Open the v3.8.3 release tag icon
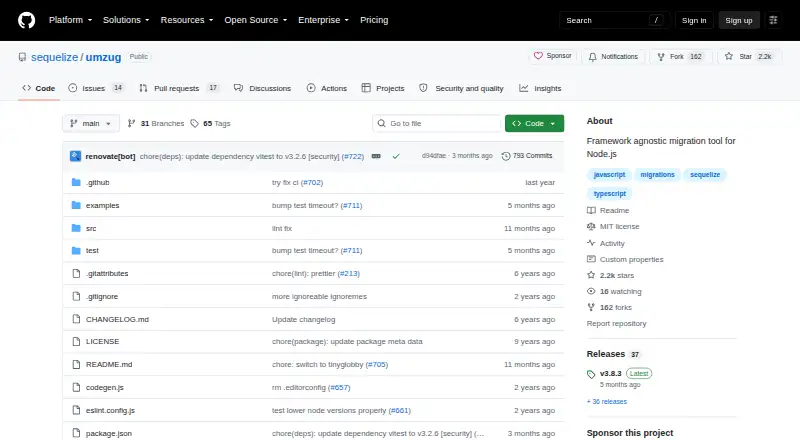Viewport: 800px width, 440px height. (591, 374)
